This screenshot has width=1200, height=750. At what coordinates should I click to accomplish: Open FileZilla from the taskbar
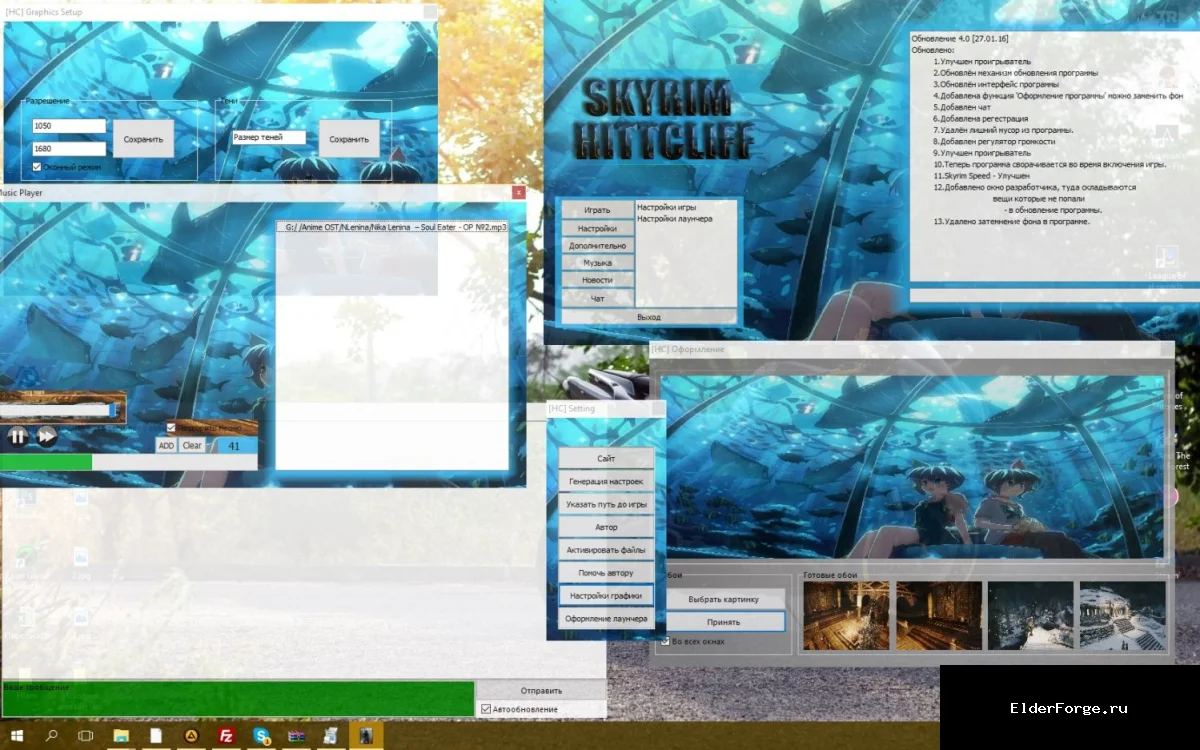(x=226, y=736)
